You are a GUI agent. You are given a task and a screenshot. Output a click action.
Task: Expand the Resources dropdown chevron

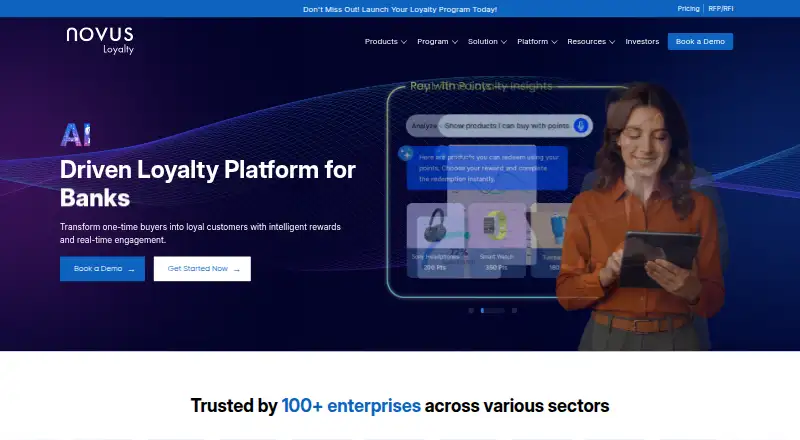pos(612,42)
